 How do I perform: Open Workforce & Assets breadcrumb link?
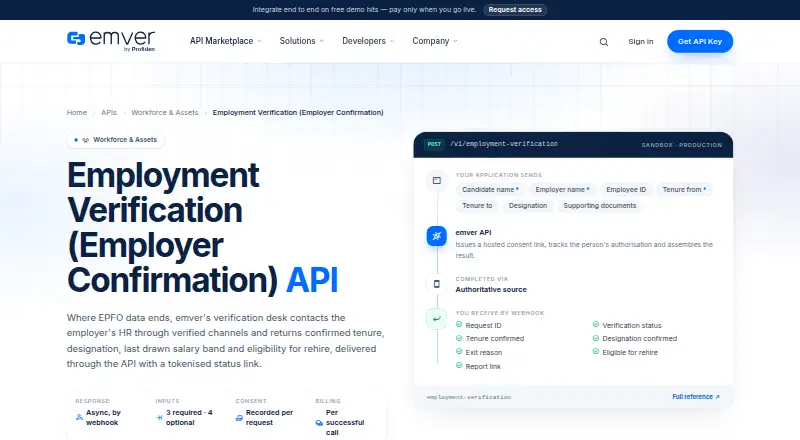[164, 112]
